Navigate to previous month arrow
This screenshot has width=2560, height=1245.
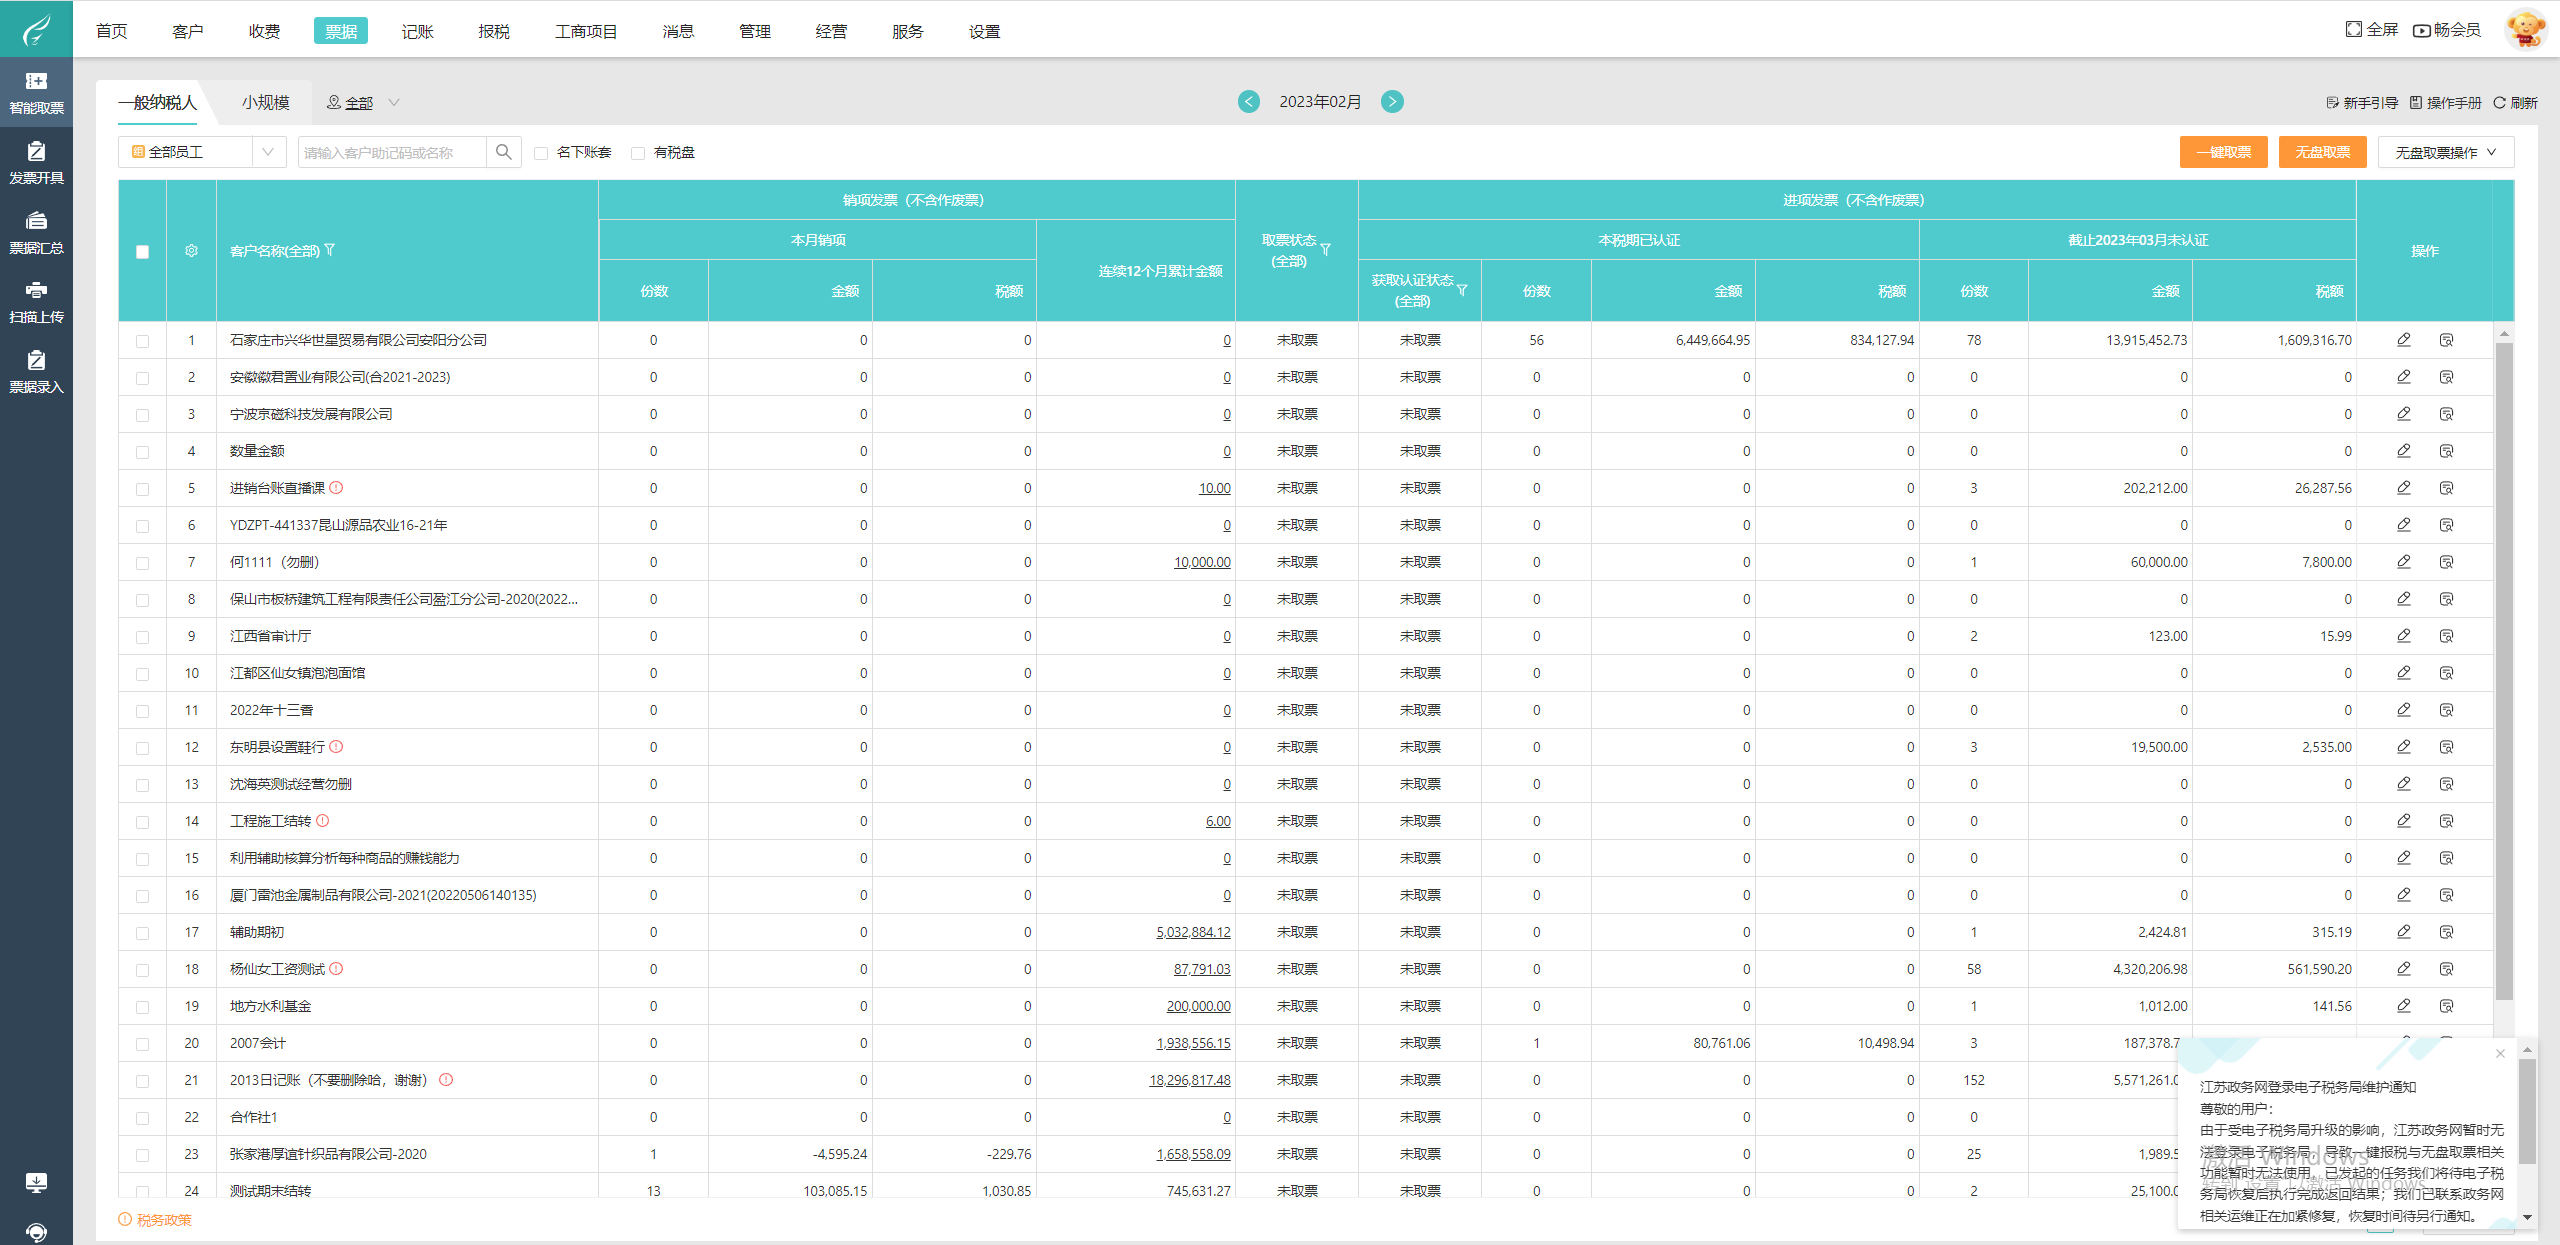pos(1246,104)
